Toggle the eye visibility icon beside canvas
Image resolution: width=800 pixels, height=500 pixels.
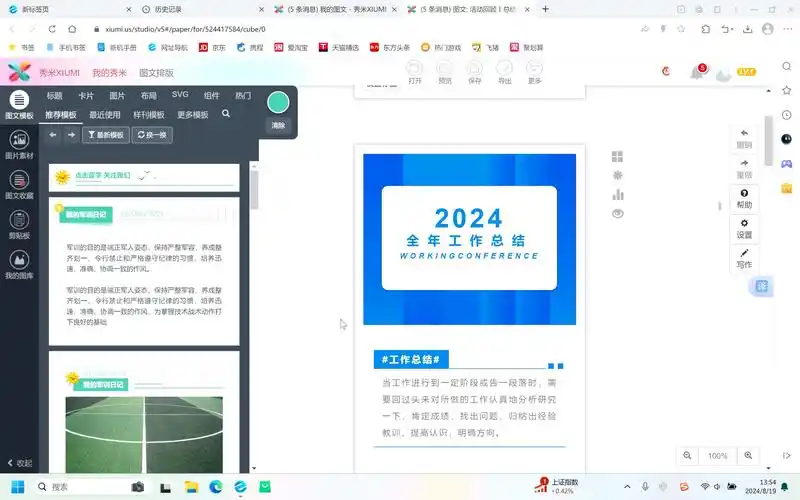[617, 213]
